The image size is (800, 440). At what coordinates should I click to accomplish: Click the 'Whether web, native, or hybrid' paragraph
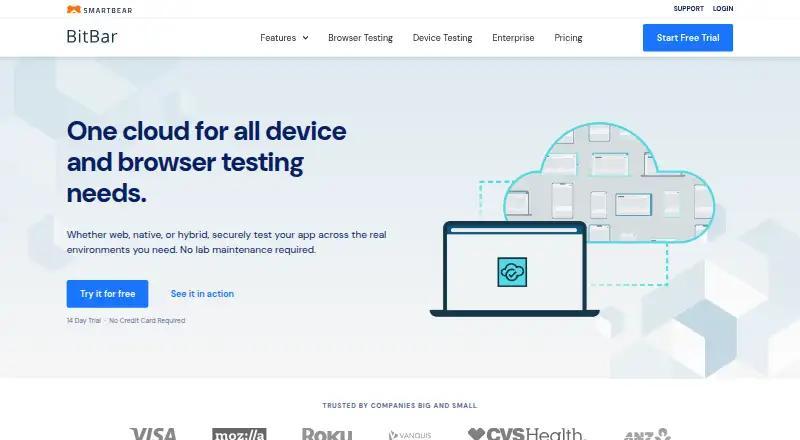227,242
